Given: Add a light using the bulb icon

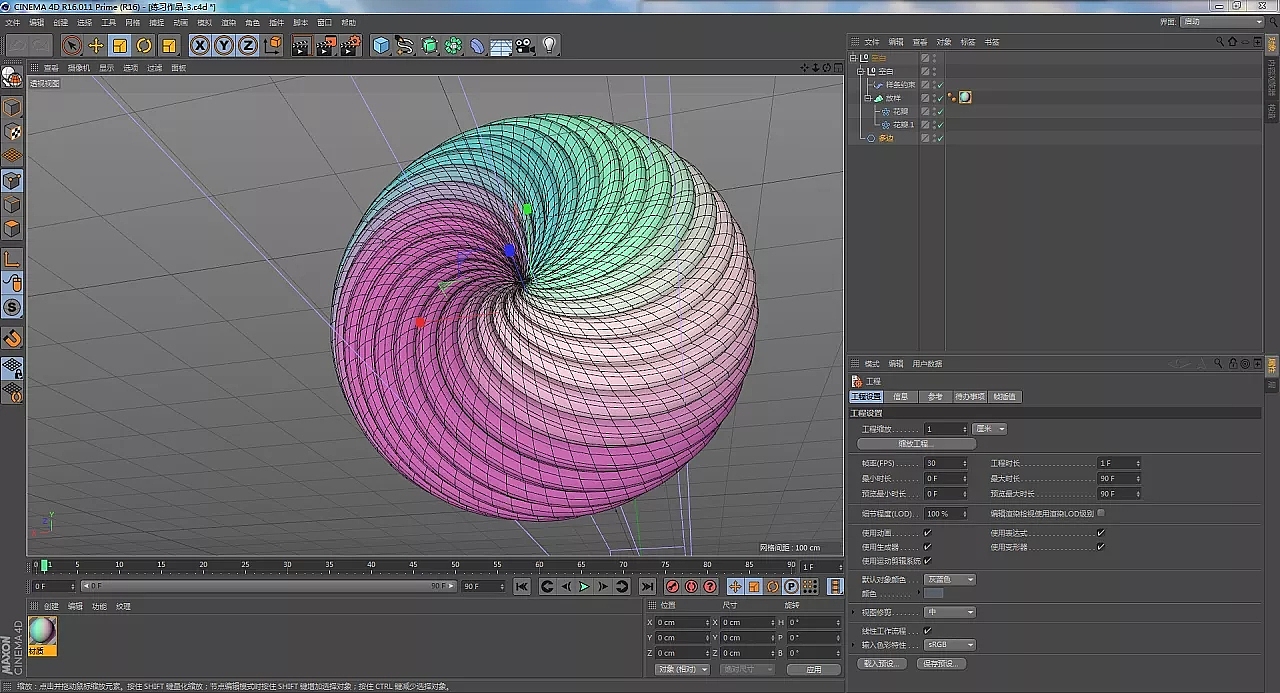Looking at the screenshot, I should pos(549,45).
